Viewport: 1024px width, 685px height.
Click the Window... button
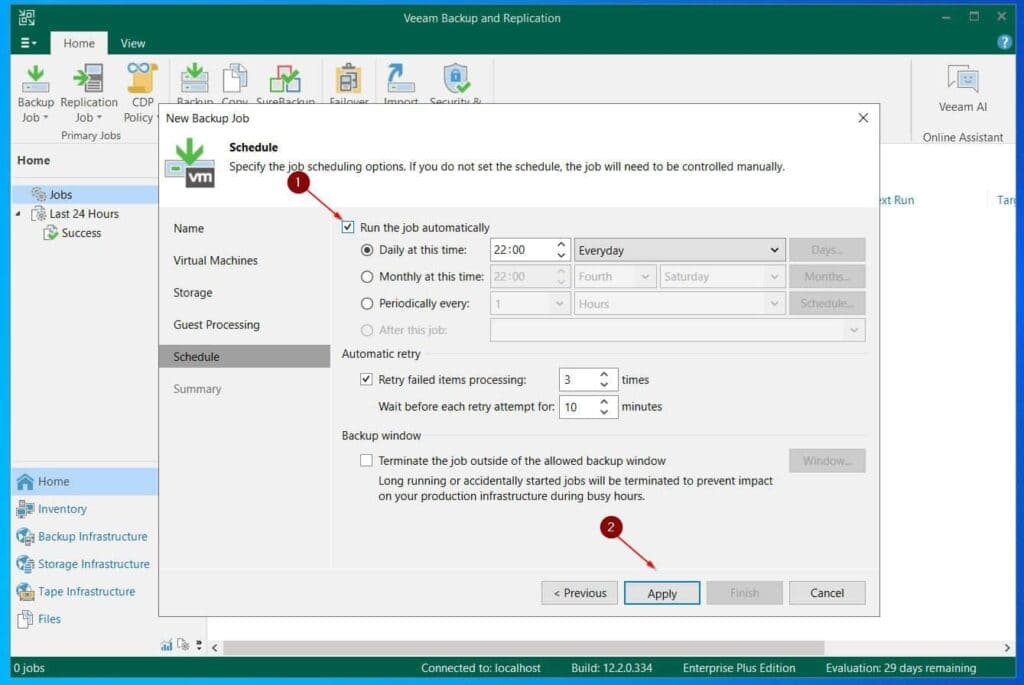[827, 460]
